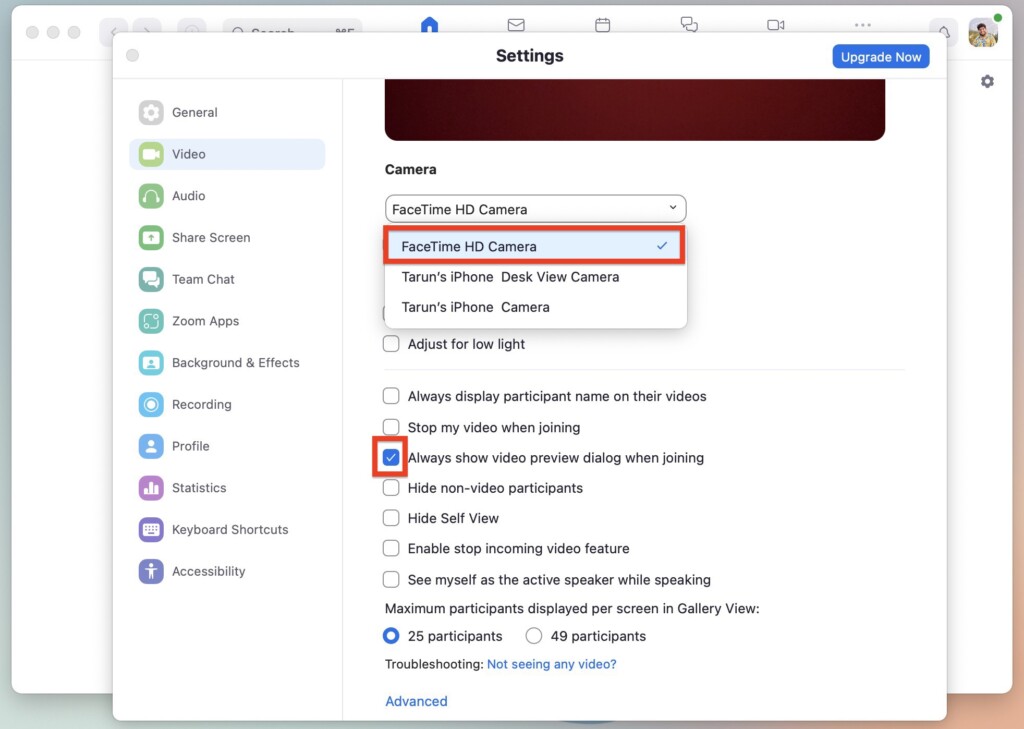Click the Advanced video settings link
Screen dimensions: 1024x729
pos(416,701)
